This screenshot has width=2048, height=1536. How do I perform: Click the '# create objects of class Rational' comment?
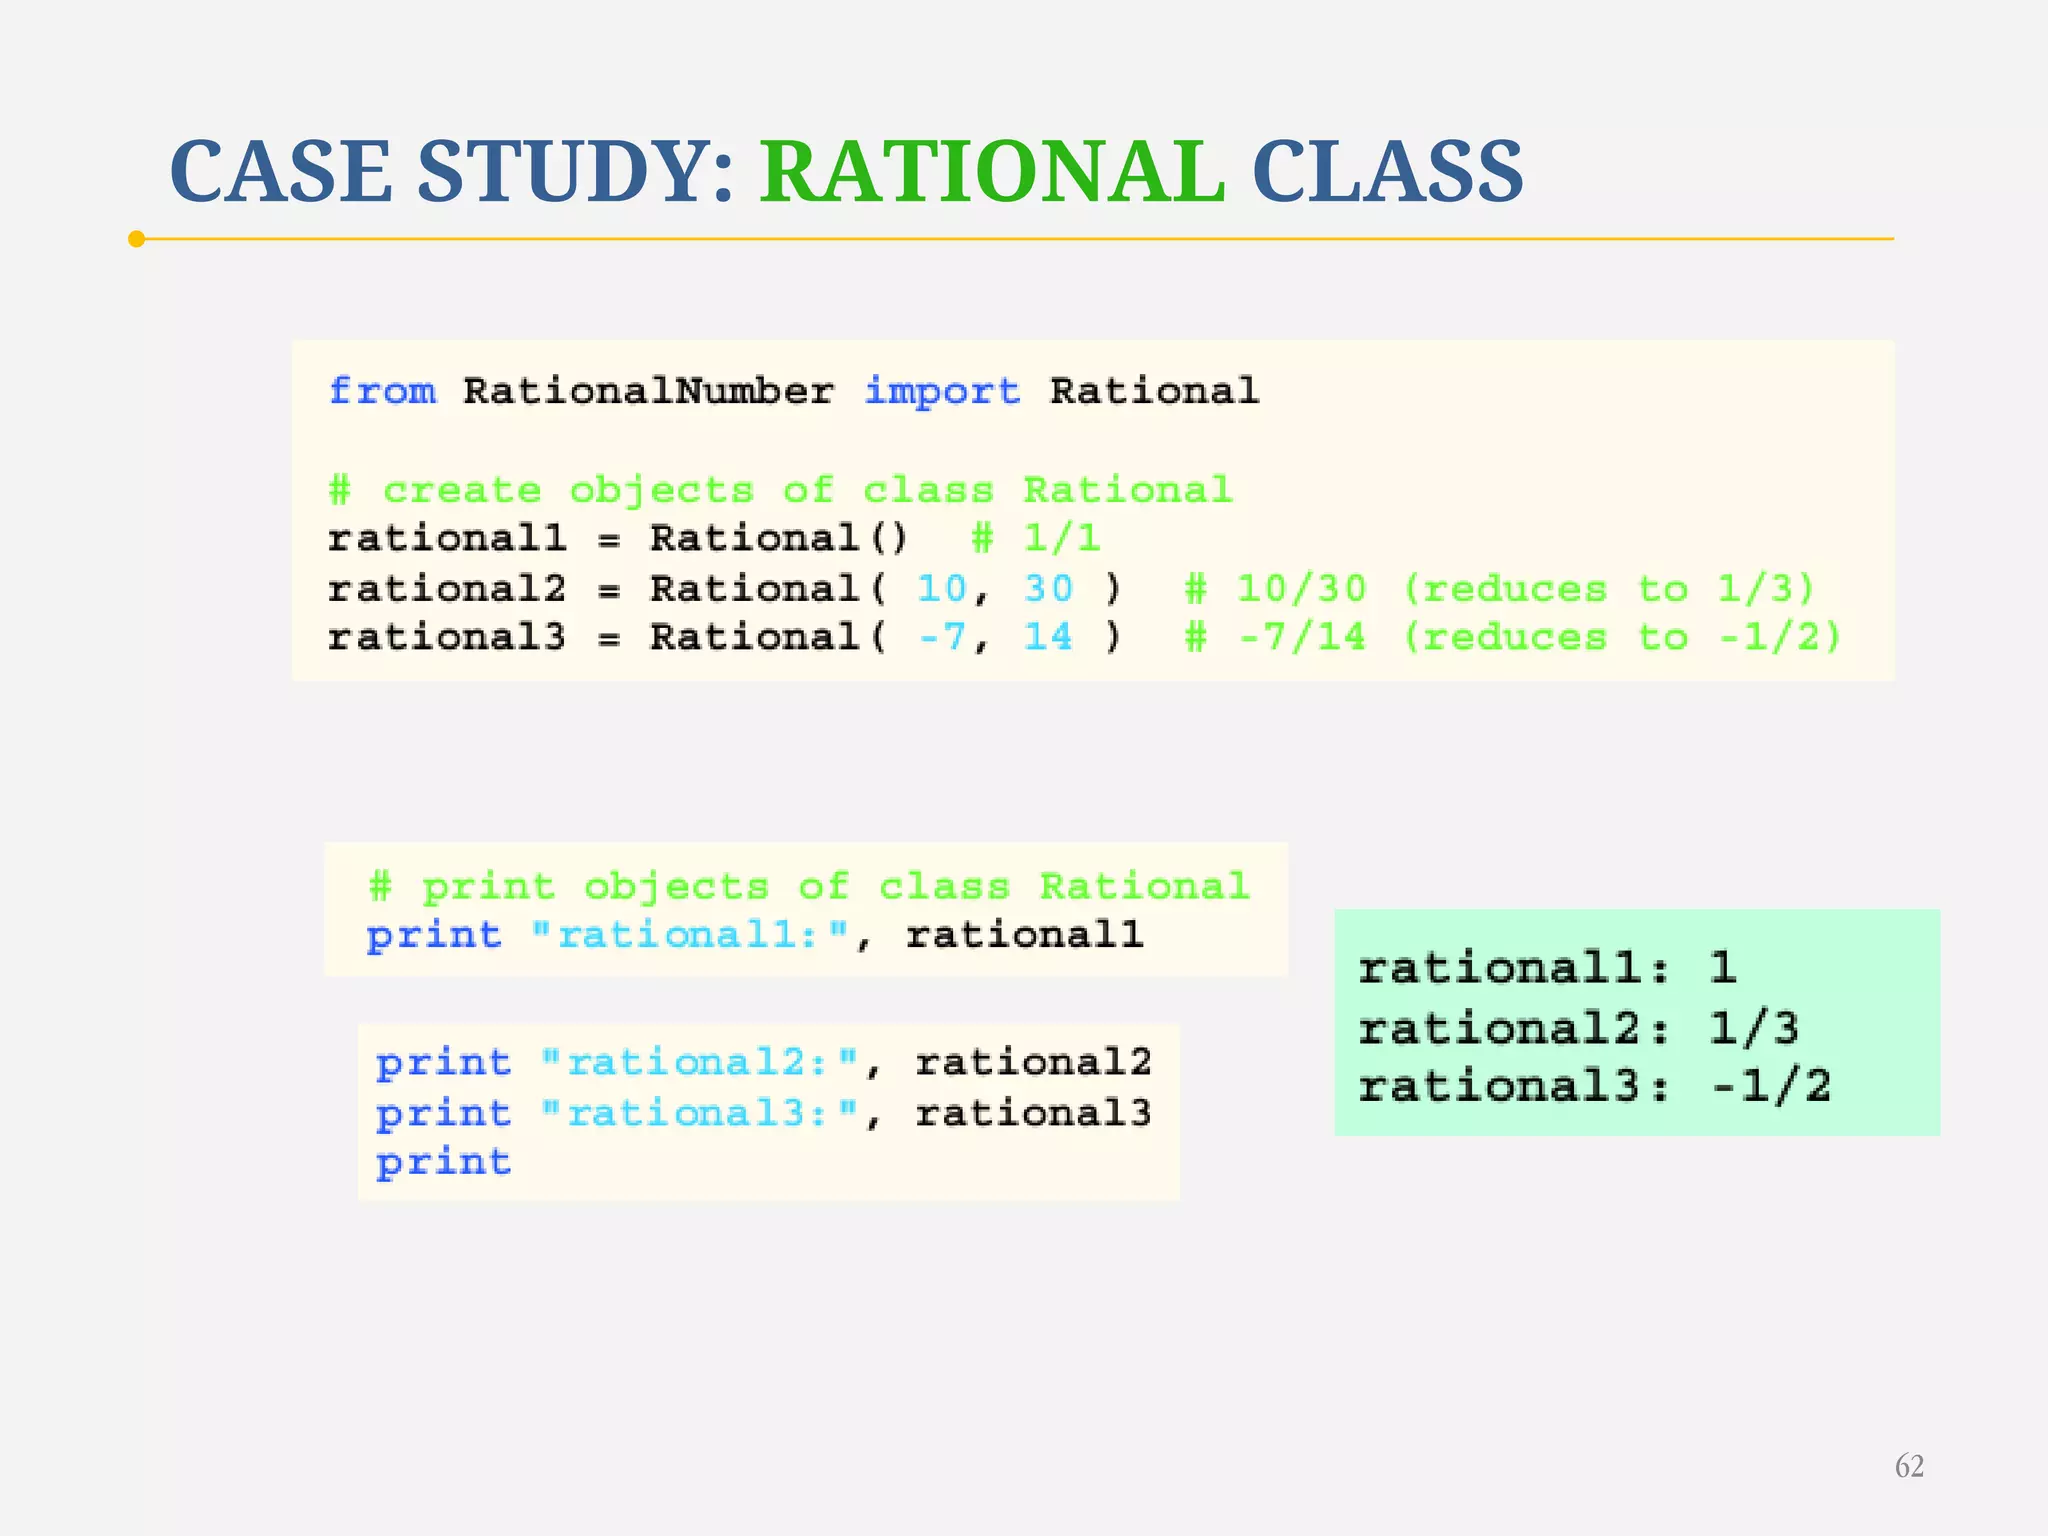click(x=780, y=490)
